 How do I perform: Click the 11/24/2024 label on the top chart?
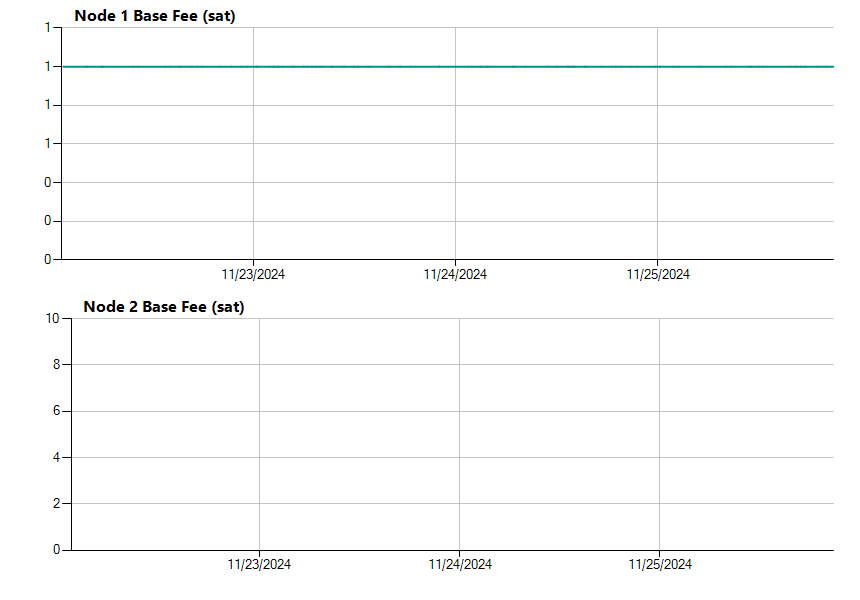(456, 273)
